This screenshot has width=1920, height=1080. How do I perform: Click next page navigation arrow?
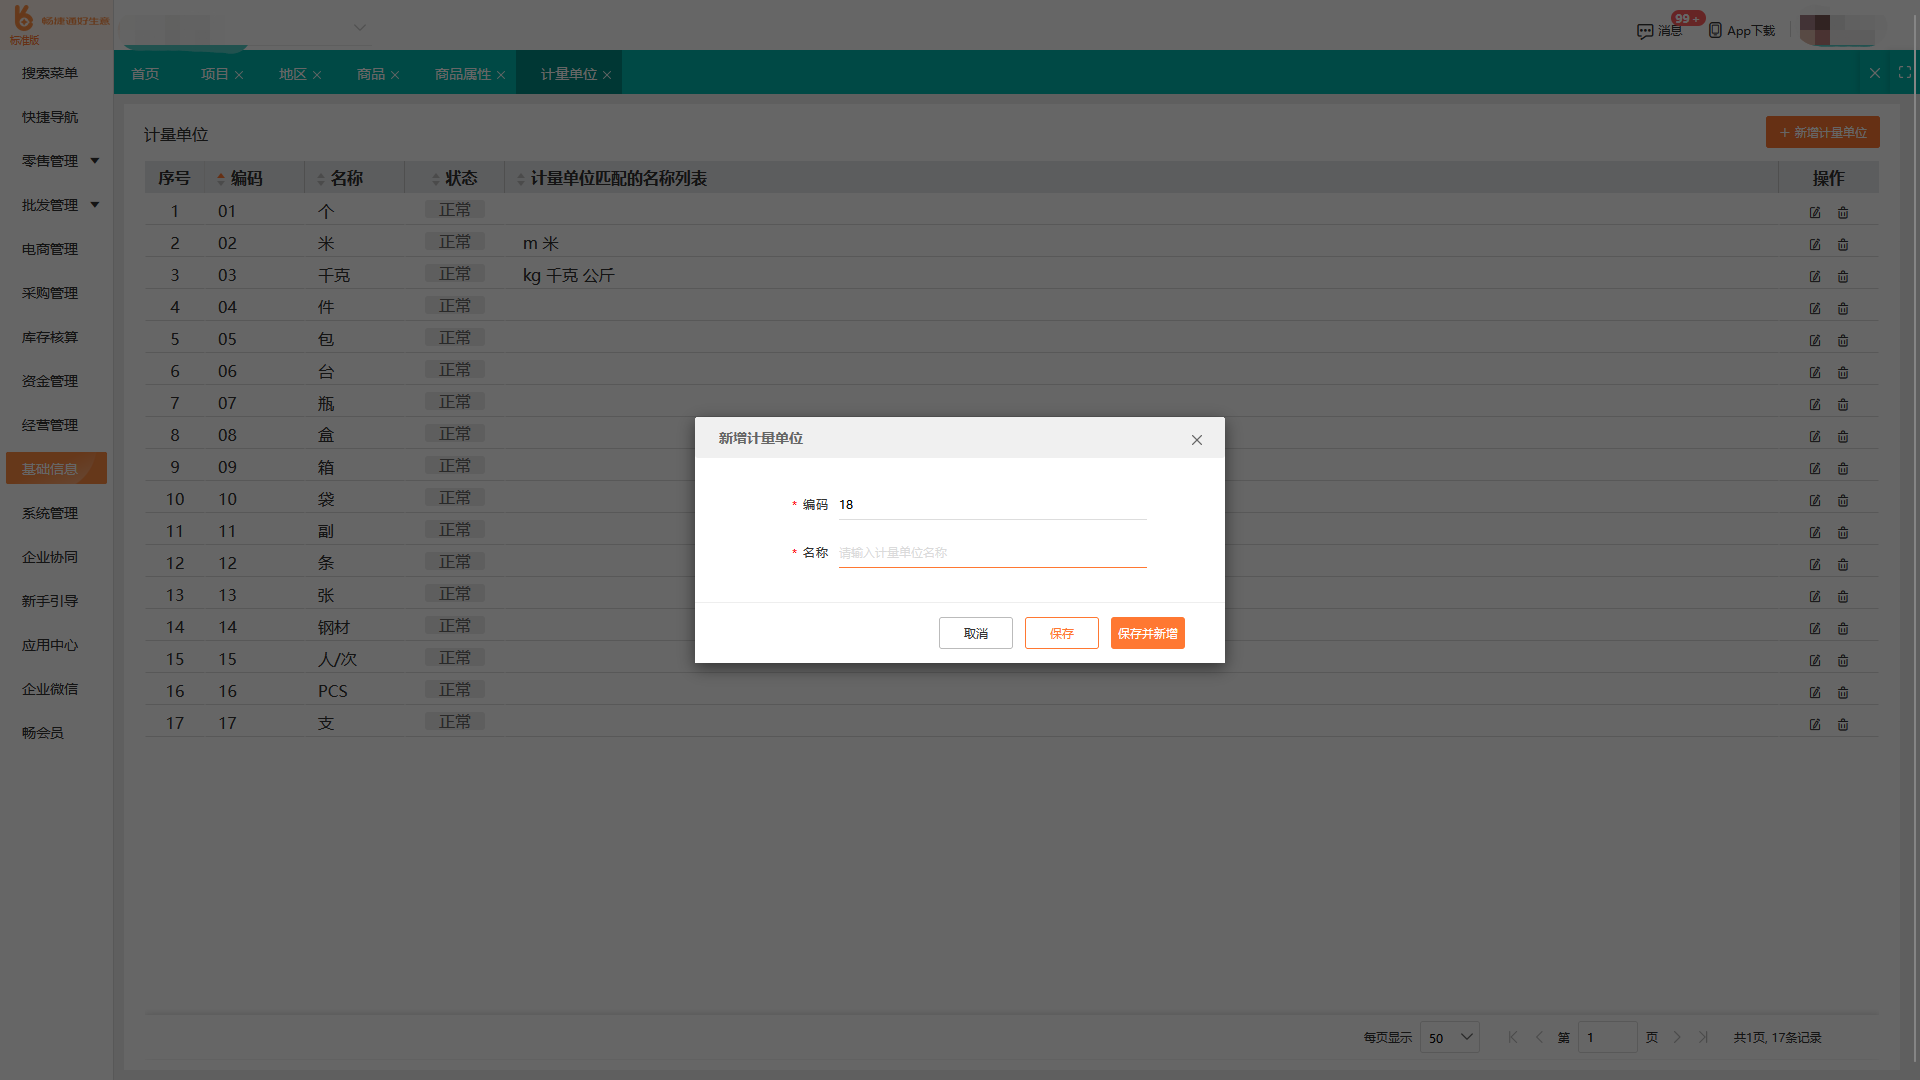[1677, 1038]
